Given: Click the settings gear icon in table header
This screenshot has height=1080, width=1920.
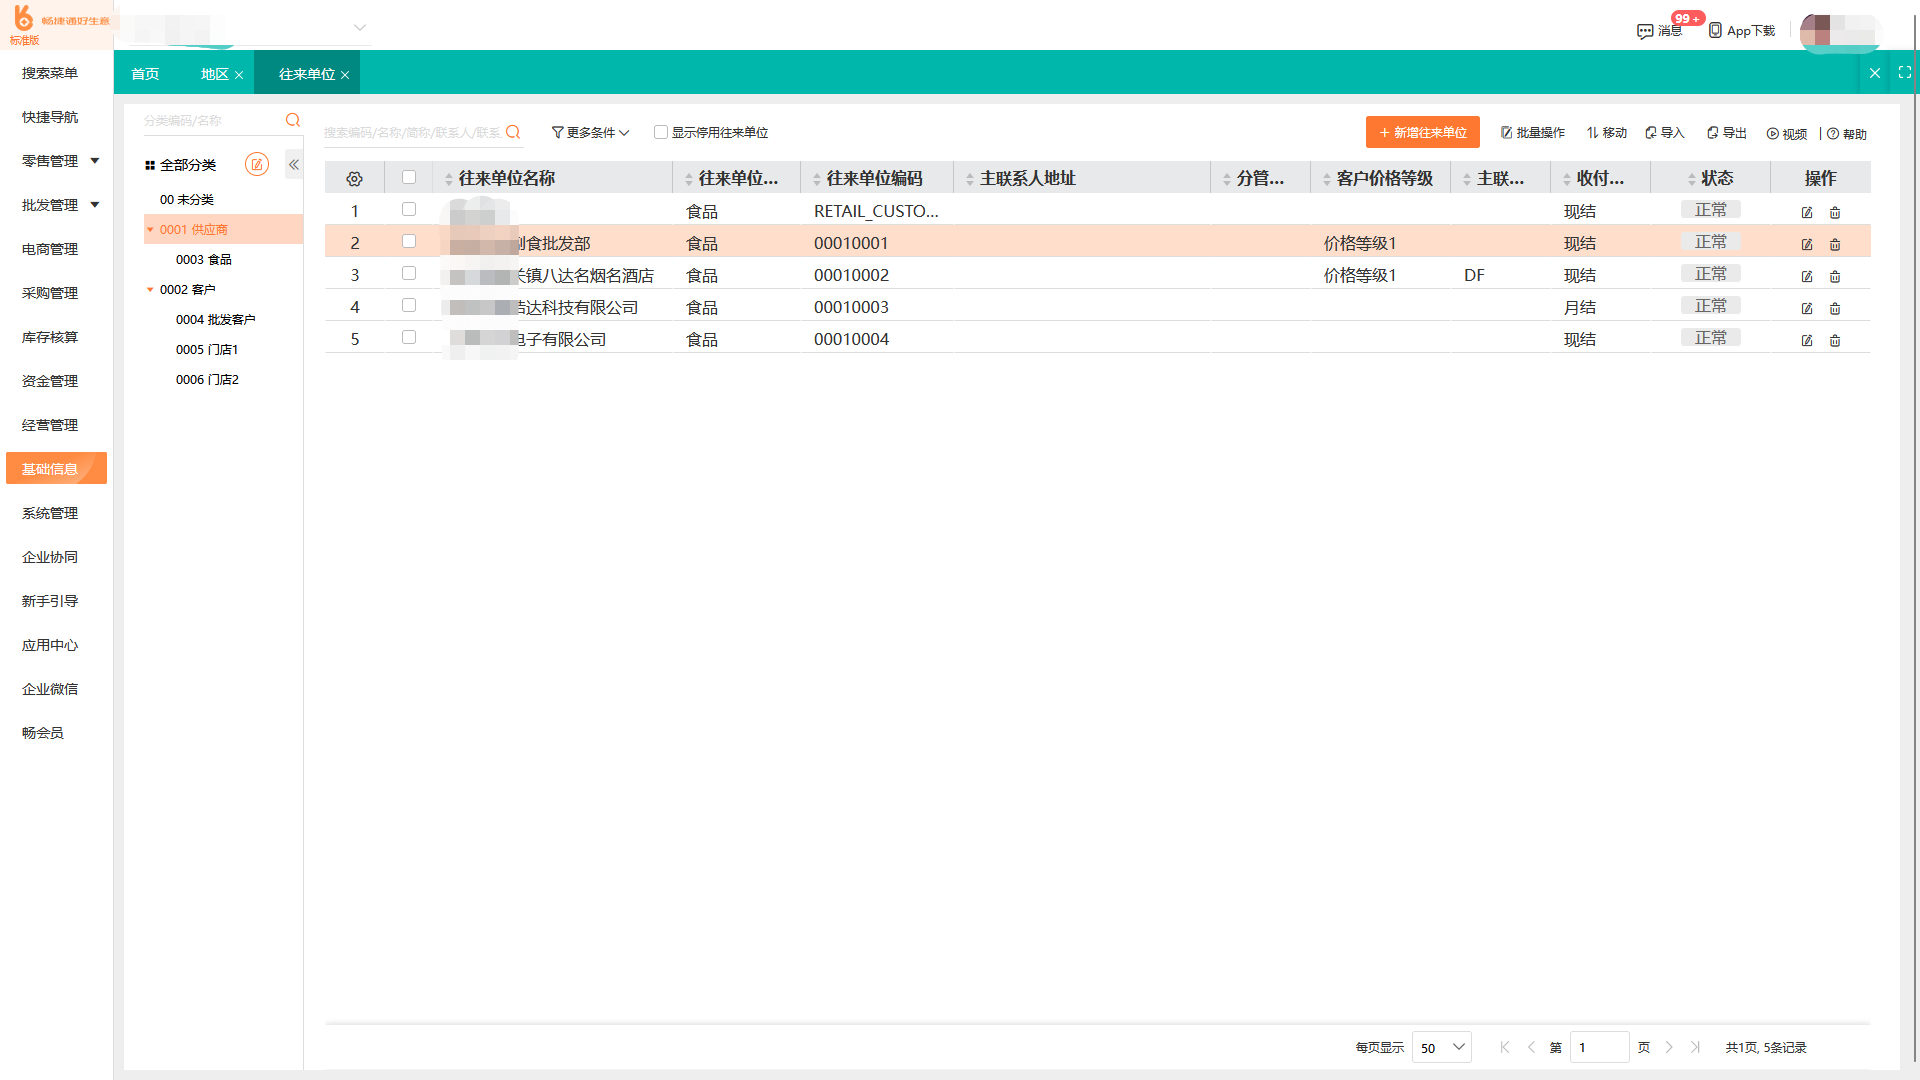Looking at the screenshot, I should pyautogui.click(x=353, y=178).
